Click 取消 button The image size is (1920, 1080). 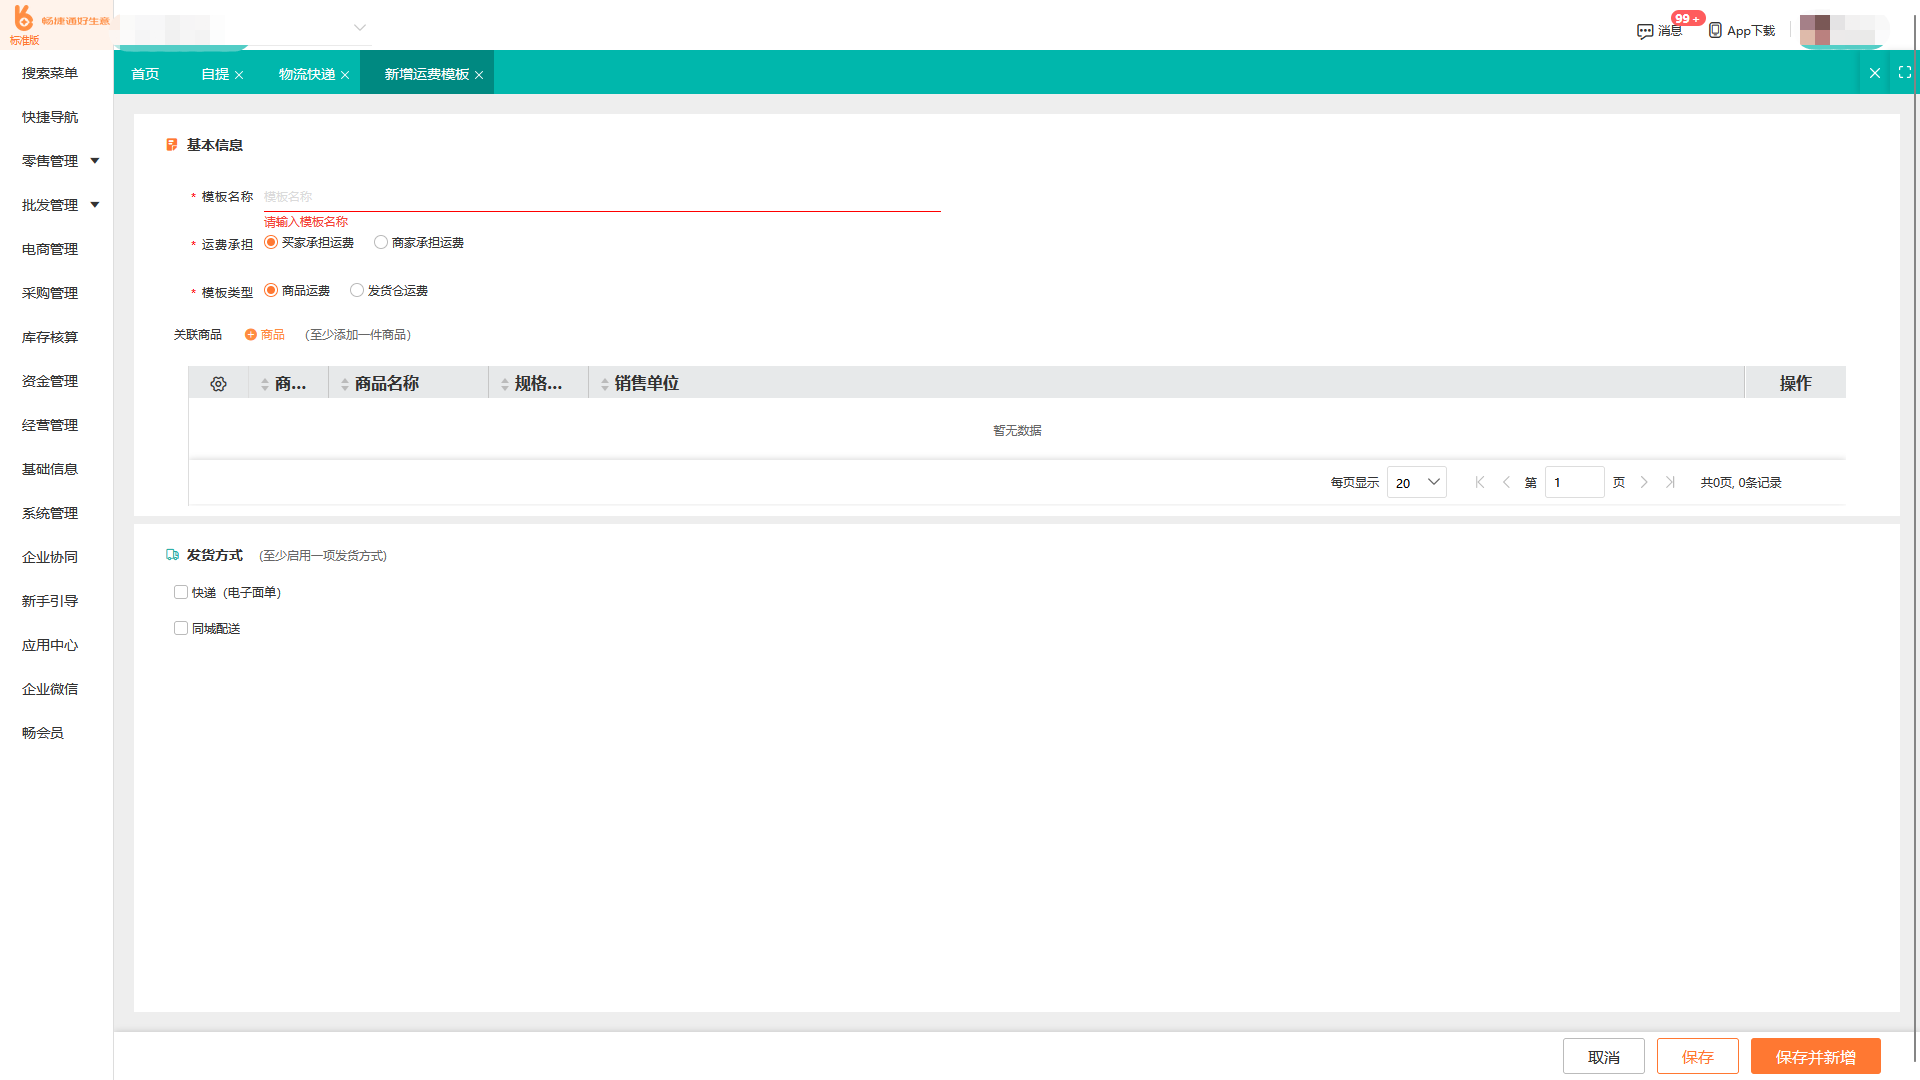[x=1606, y=1055]
